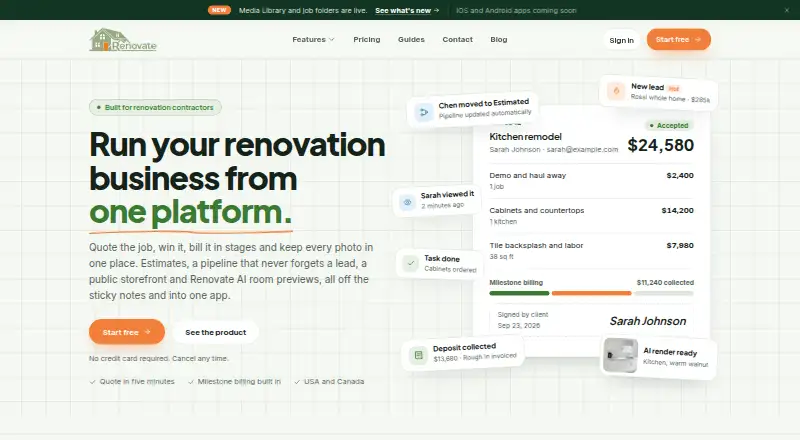Click the arrow in the header Start free button
Image resolution: width=800 pixels, height=440 pixels.
[697, 39]
